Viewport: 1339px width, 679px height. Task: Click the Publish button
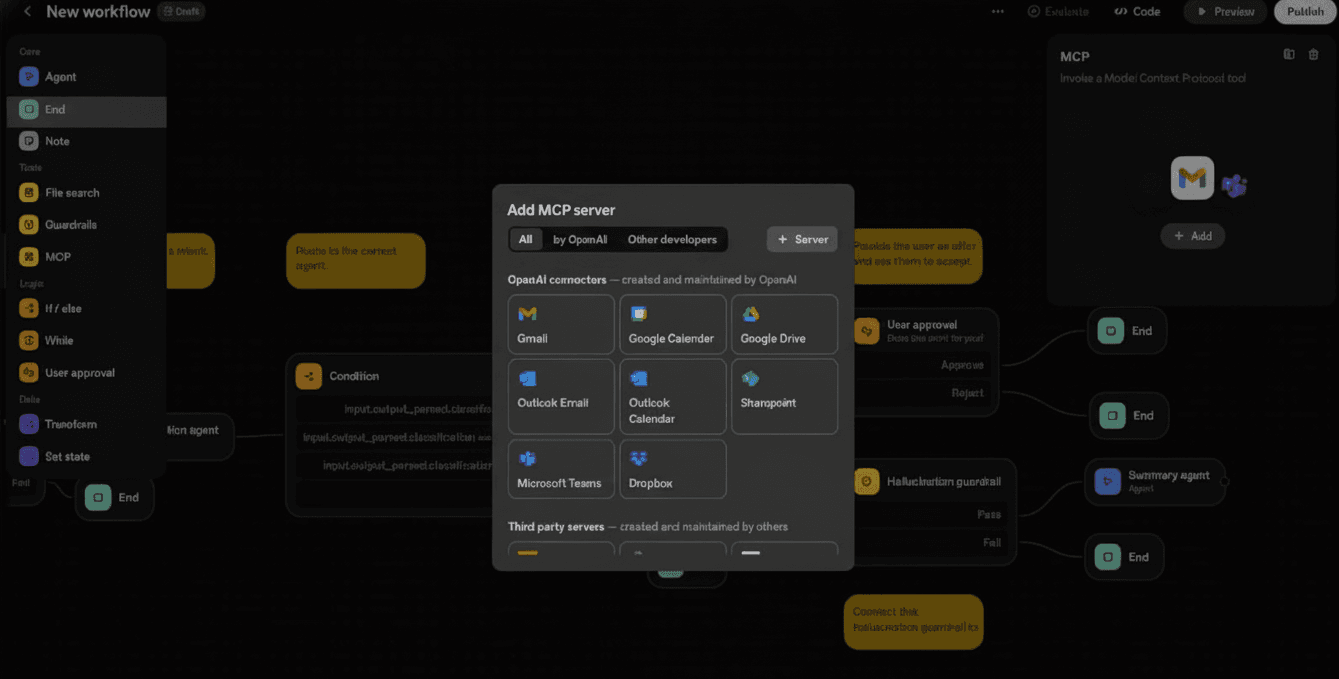pyautogui.click(x=1305, y=12)
